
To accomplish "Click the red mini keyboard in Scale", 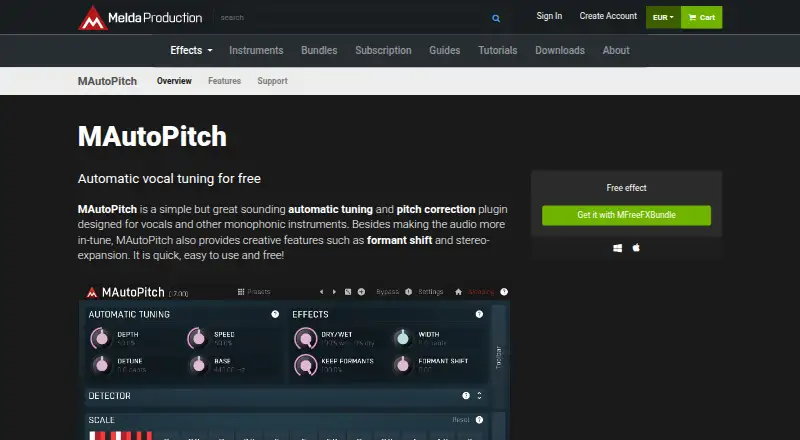I will click(121, 435).
